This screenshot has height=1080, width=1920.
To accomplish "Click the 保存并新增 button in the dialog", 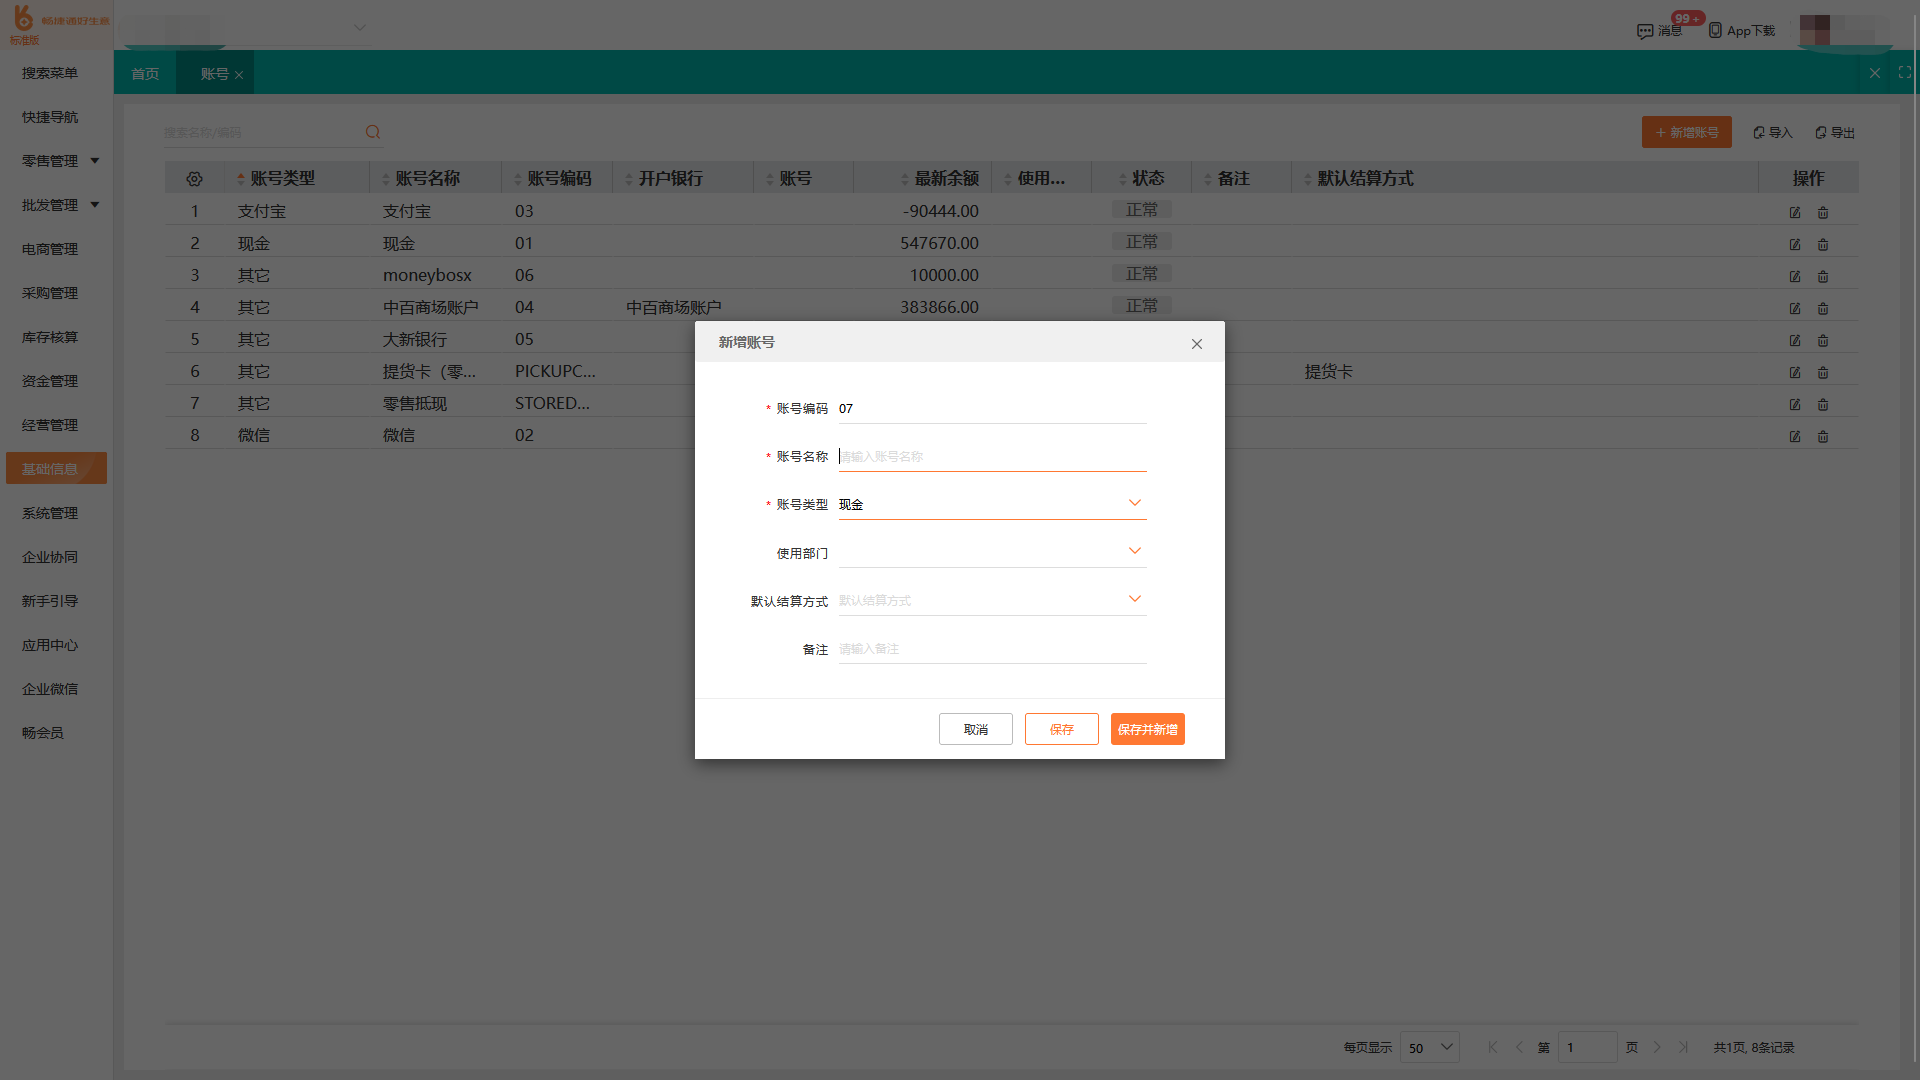I will click(1147, 729).
